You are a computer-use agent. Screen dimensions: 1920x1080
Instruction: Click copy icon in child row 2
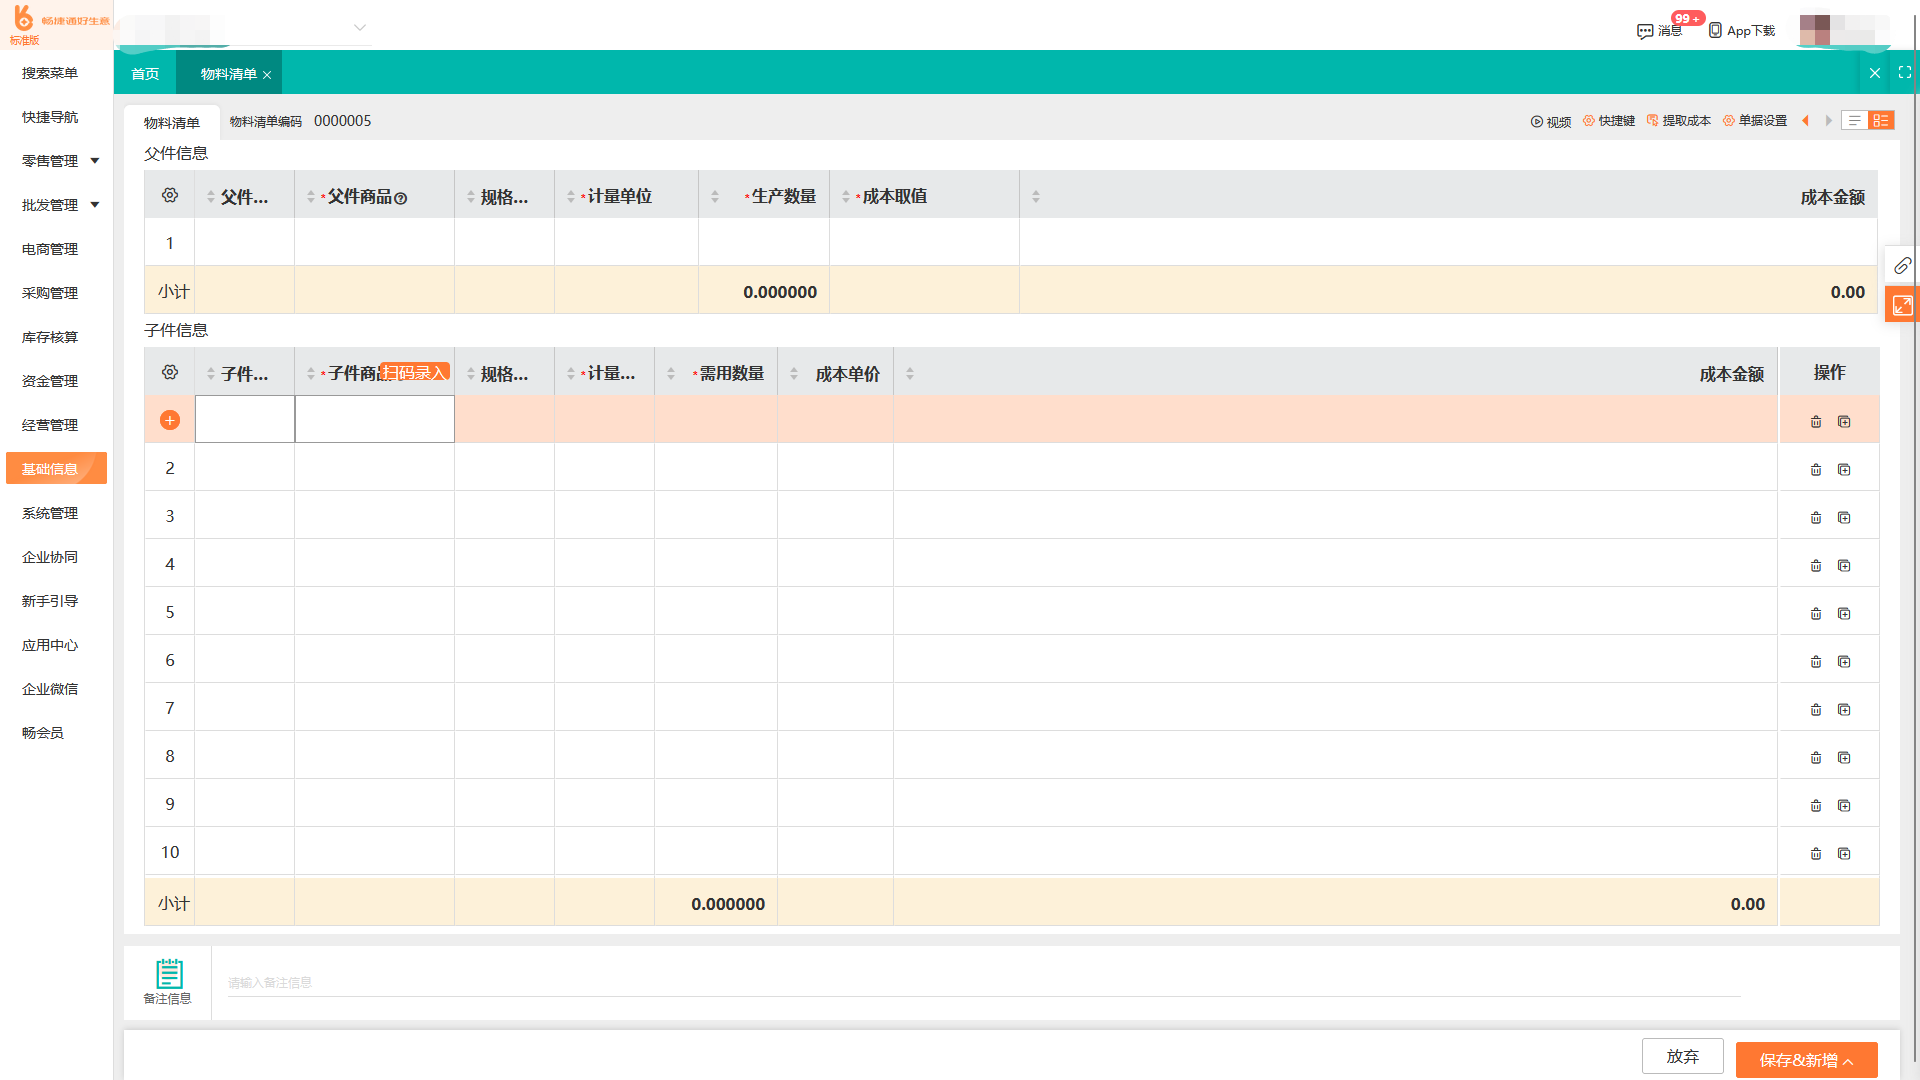pos(1844,469)
